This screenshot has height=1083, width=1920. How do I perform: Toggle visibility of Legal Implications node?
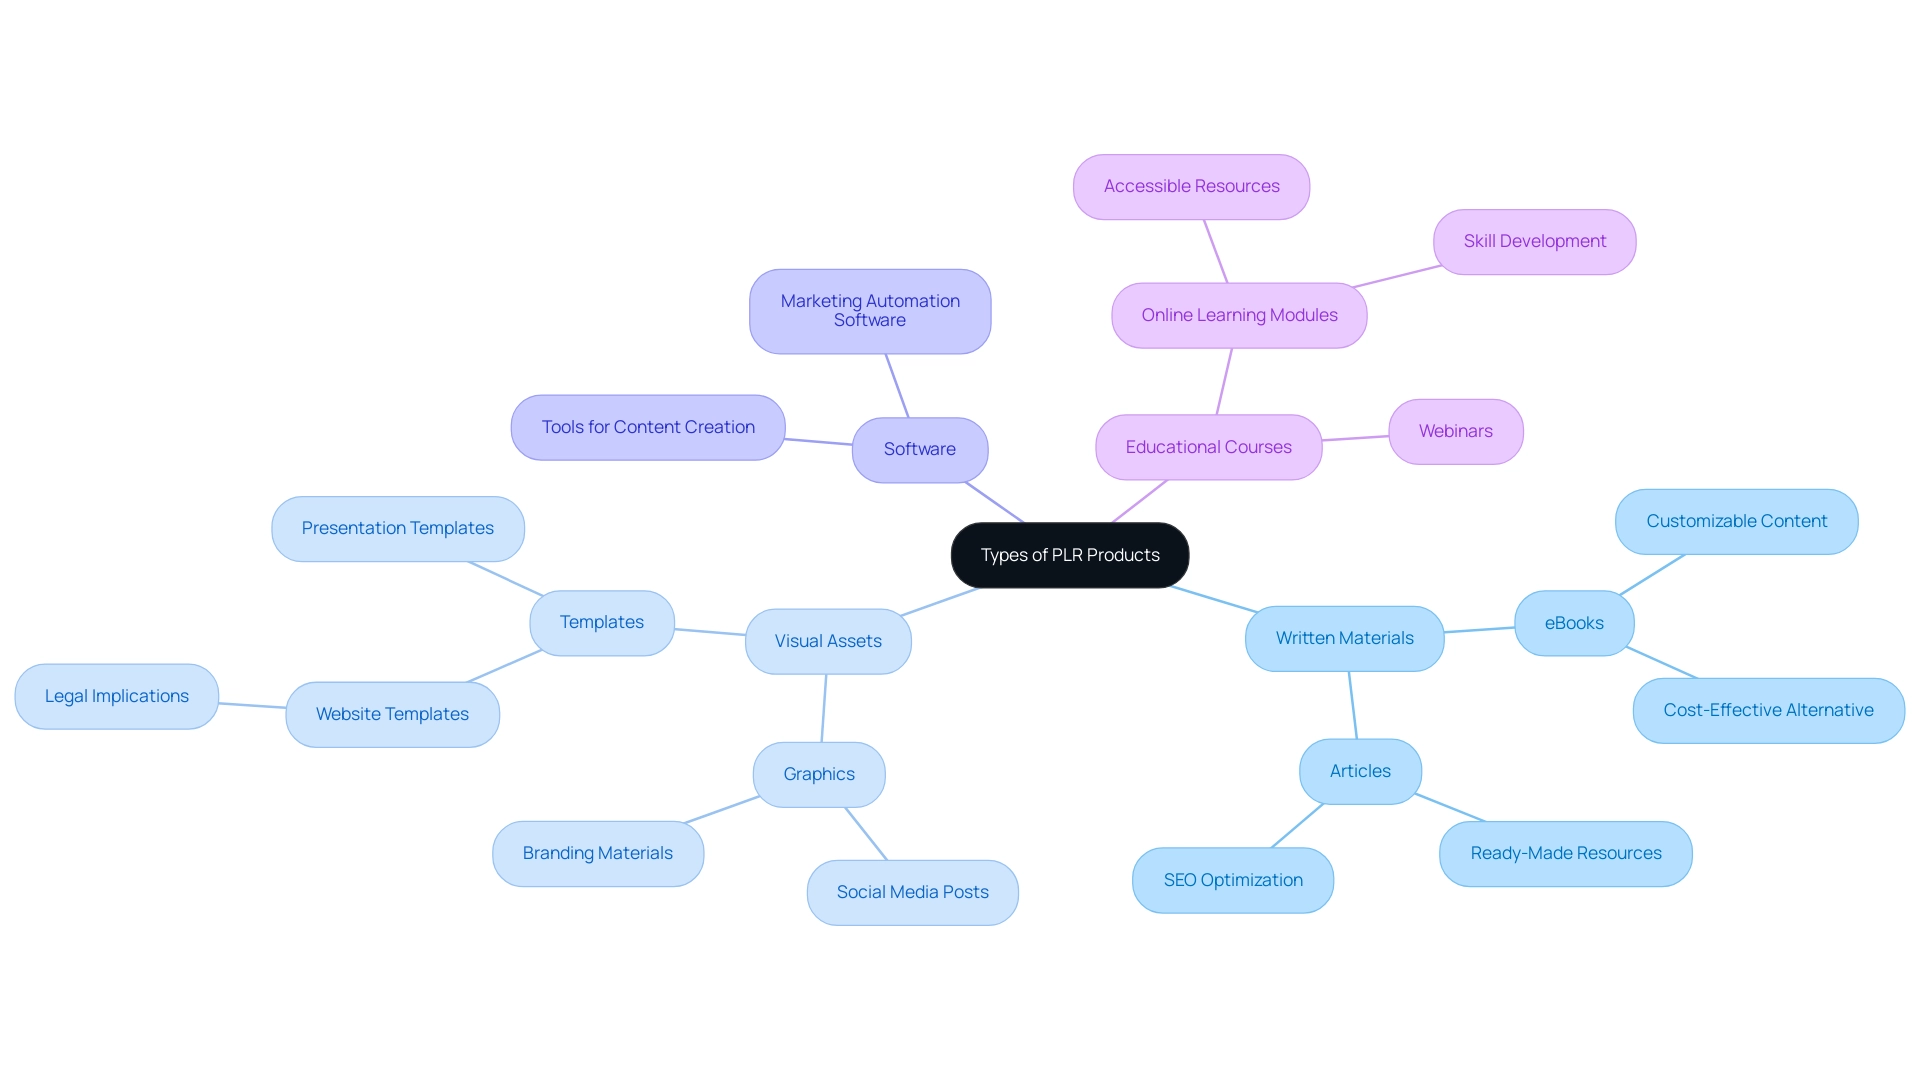(x=115, y=695)
